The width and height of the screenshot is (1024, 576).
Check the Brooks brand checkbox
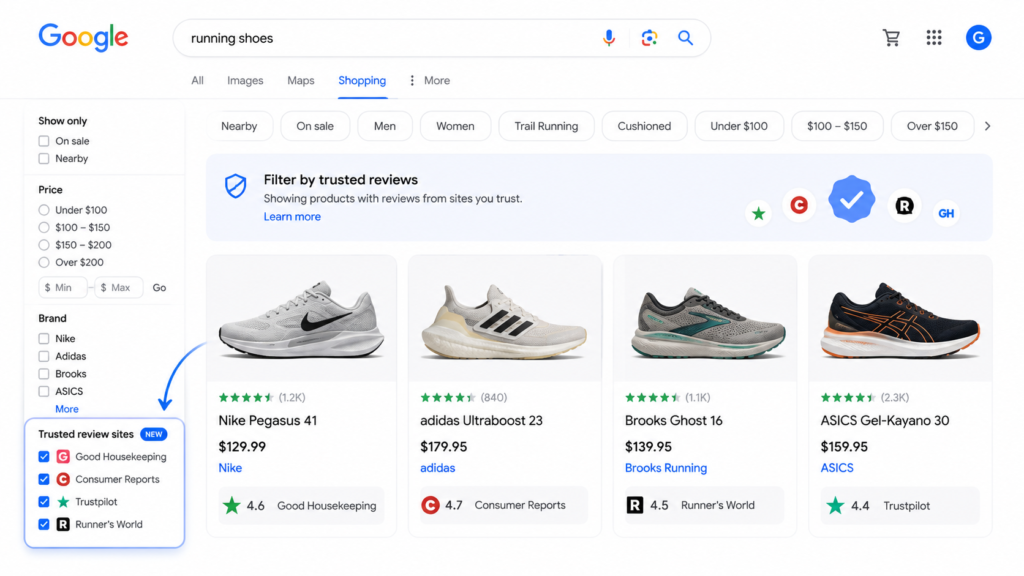(x=44, y=374)
